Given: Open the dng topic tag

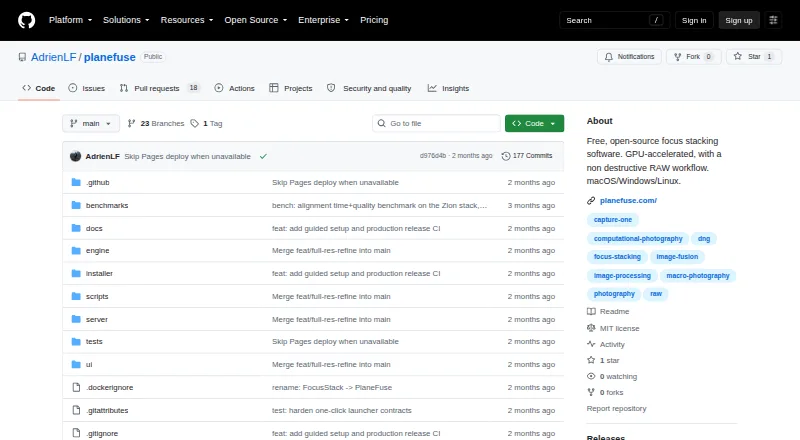Looking at the screenshot, I should click(x=704, y=238).
